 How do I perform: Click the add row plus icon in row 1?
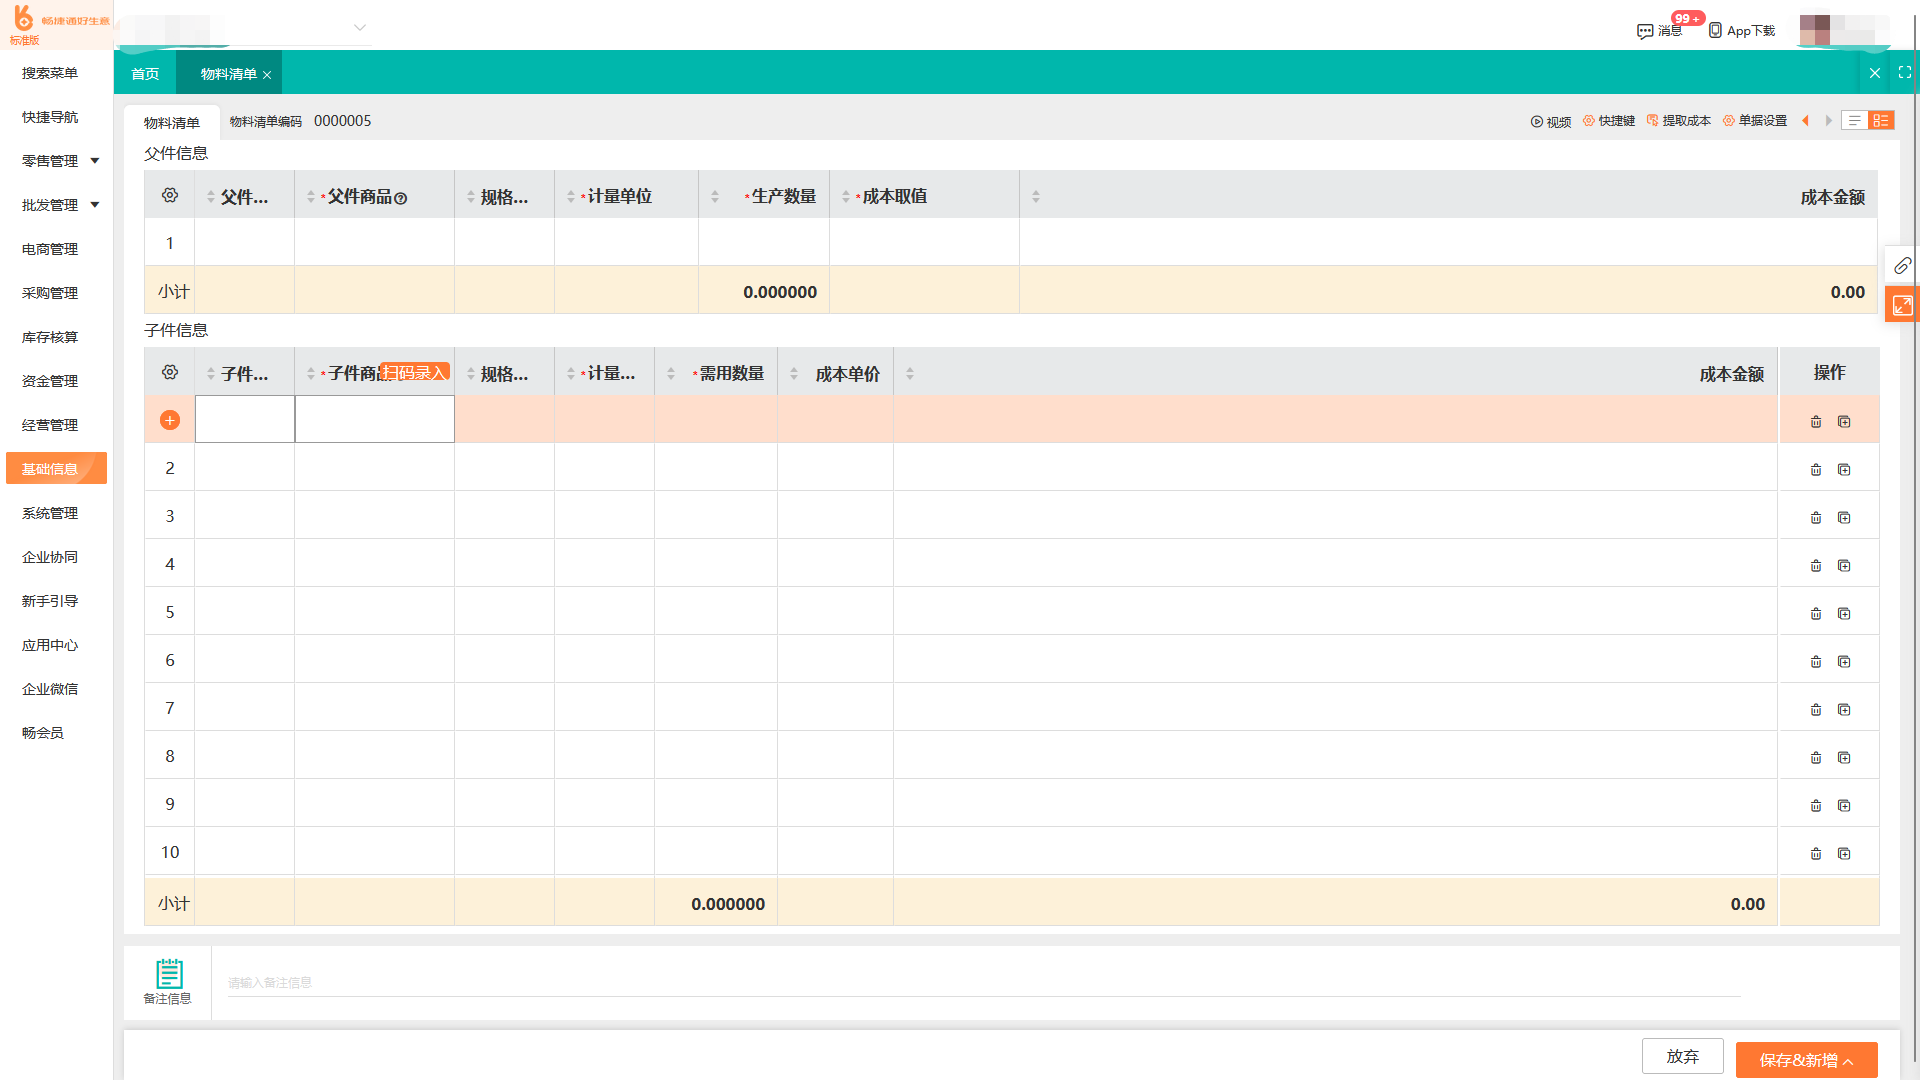coord(170,421)
